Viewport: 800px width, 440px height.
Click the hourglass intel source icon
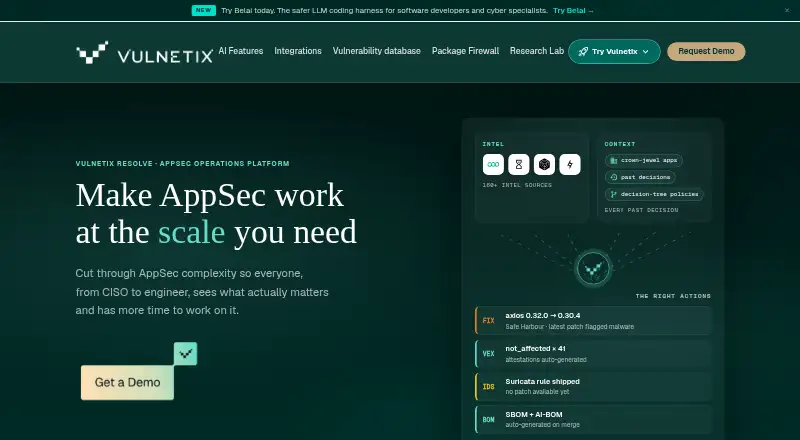point(518,164)
